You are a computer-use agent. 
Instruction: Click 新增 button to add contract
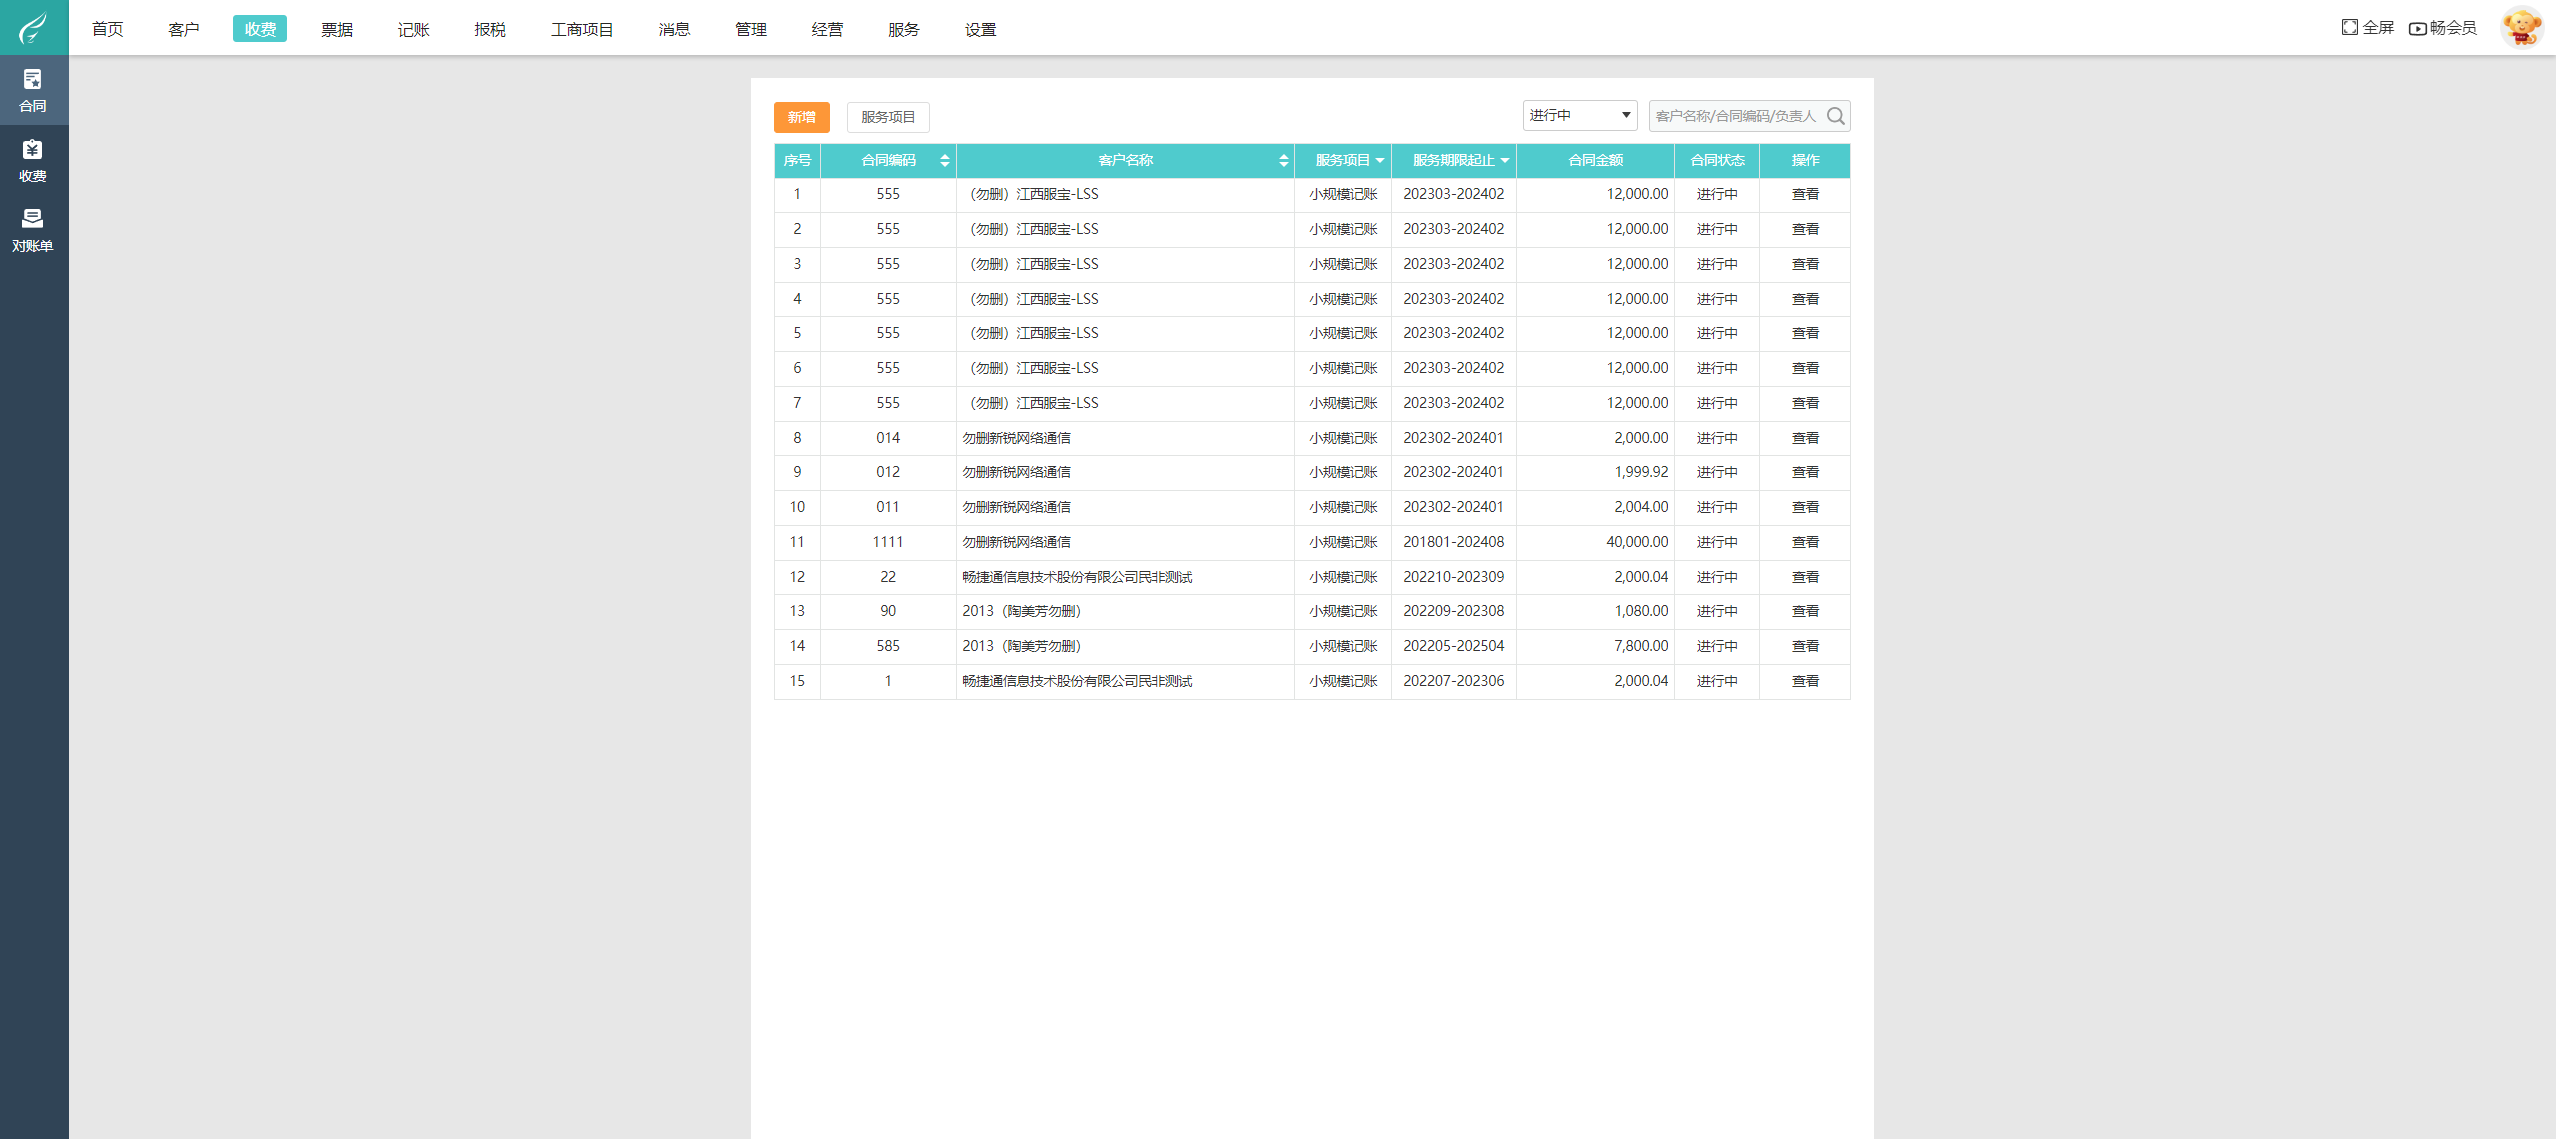tap(804, 116)
